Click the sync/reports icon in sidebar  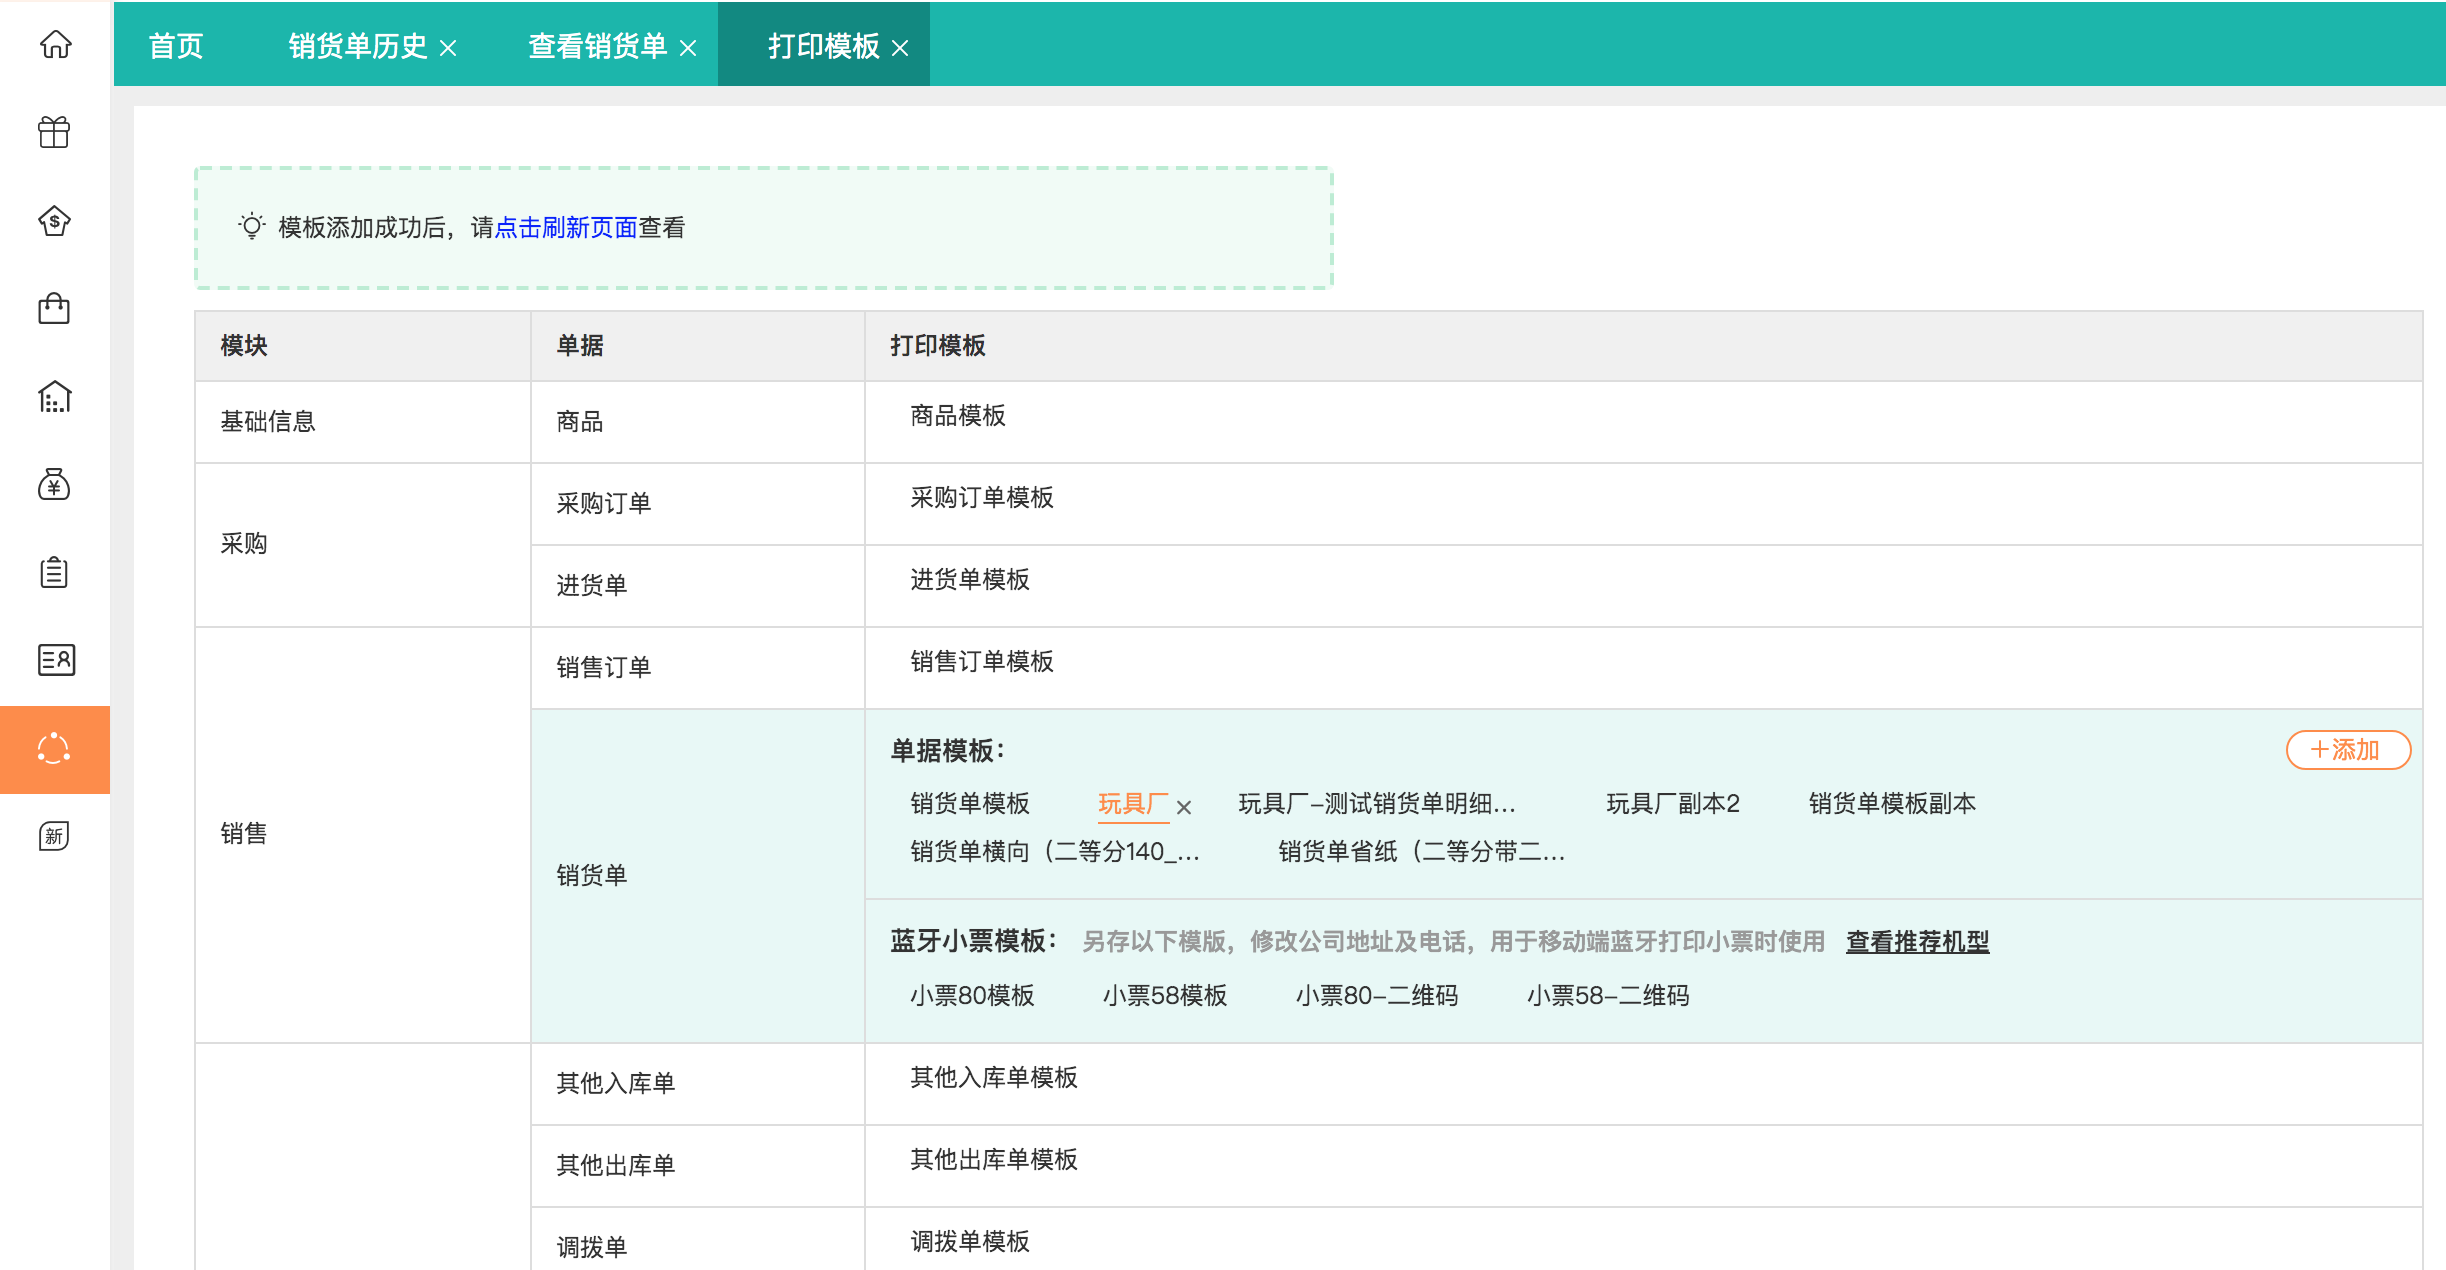pos(55,747)
